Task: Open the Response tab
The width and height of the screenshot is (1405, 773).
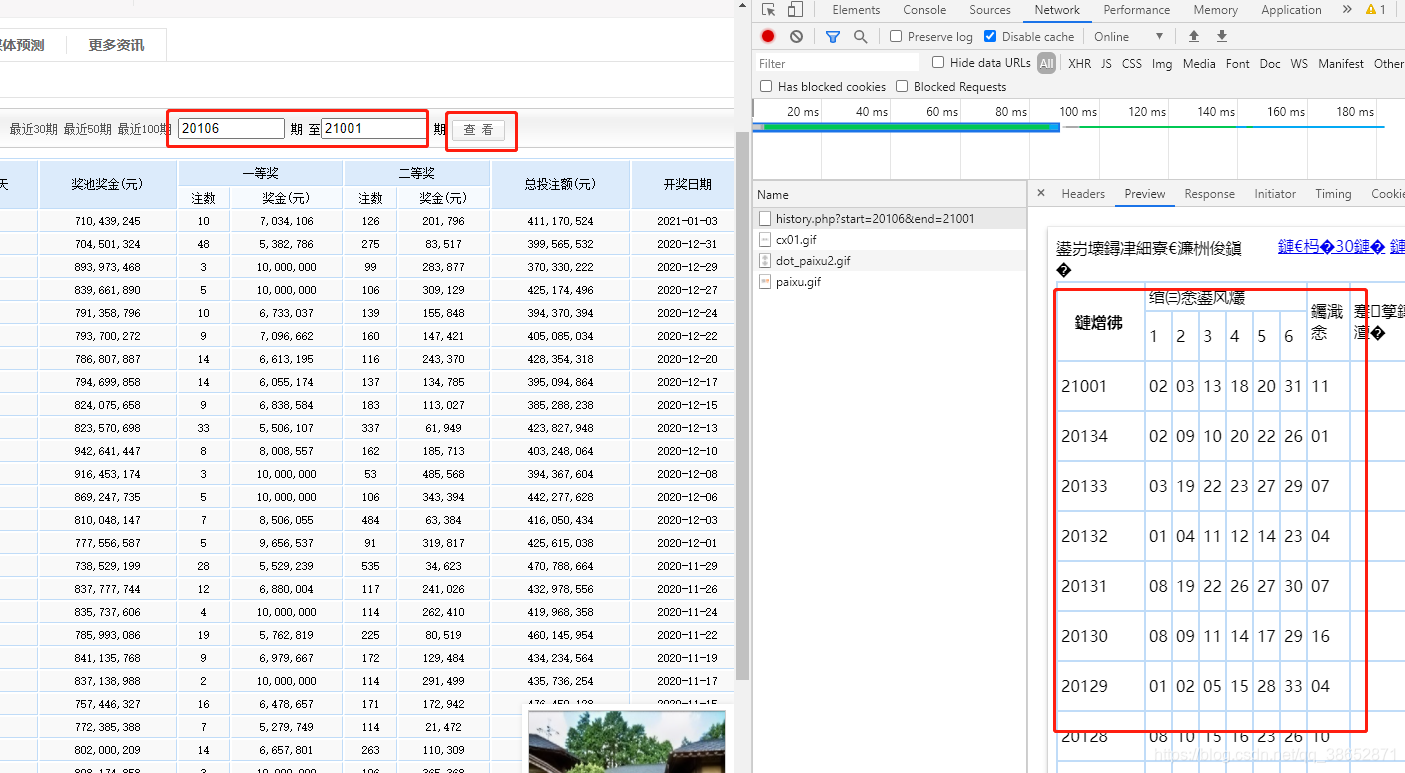Action: (1209, 194)
